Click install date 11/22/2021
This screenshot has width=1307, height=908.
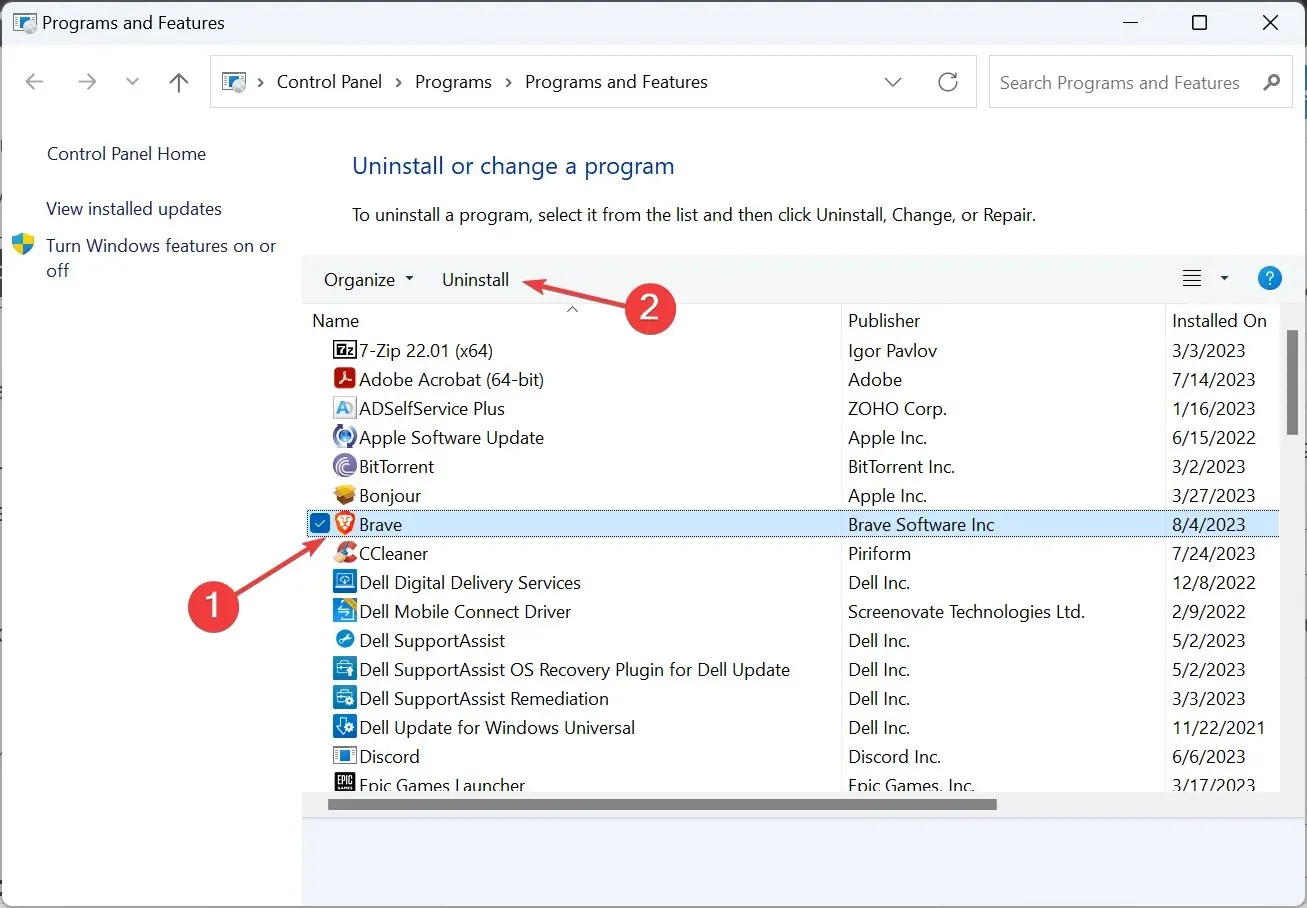coord(1219,727)
